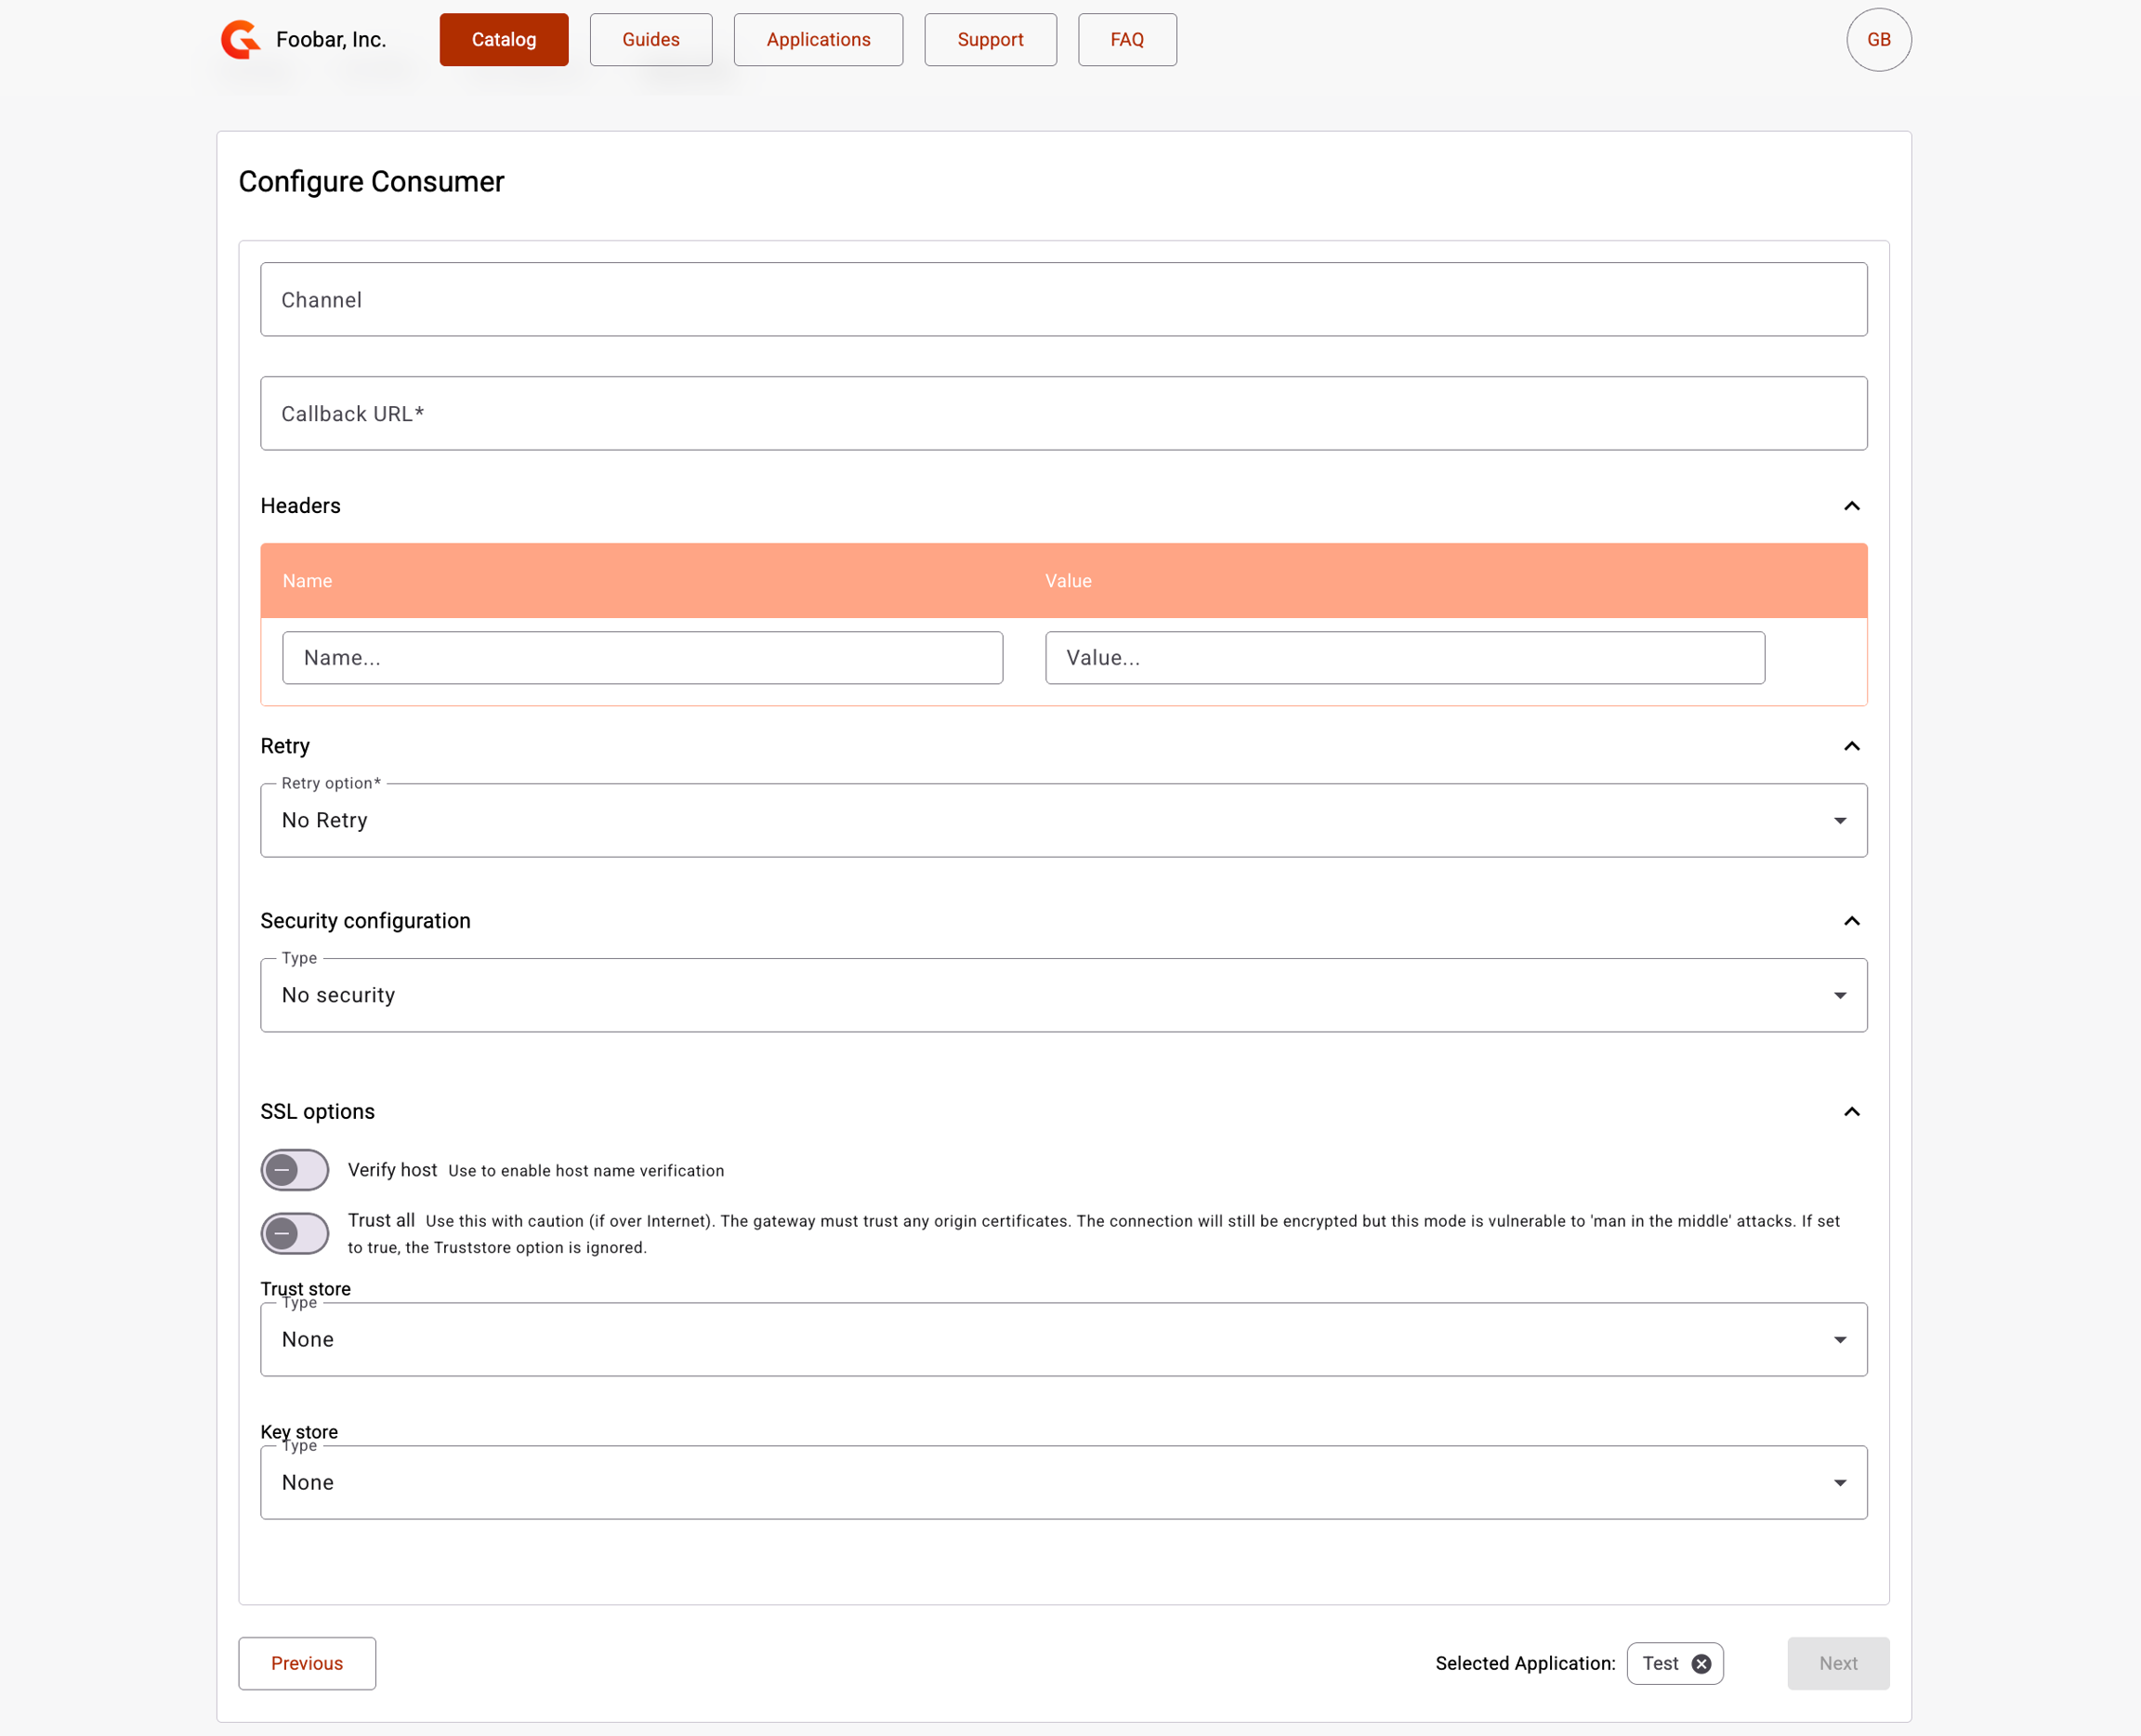This screenshot has height=1736, width=2141.
Task: Click the Foobar, Inc. logo icon
Action: pos(240,40)
